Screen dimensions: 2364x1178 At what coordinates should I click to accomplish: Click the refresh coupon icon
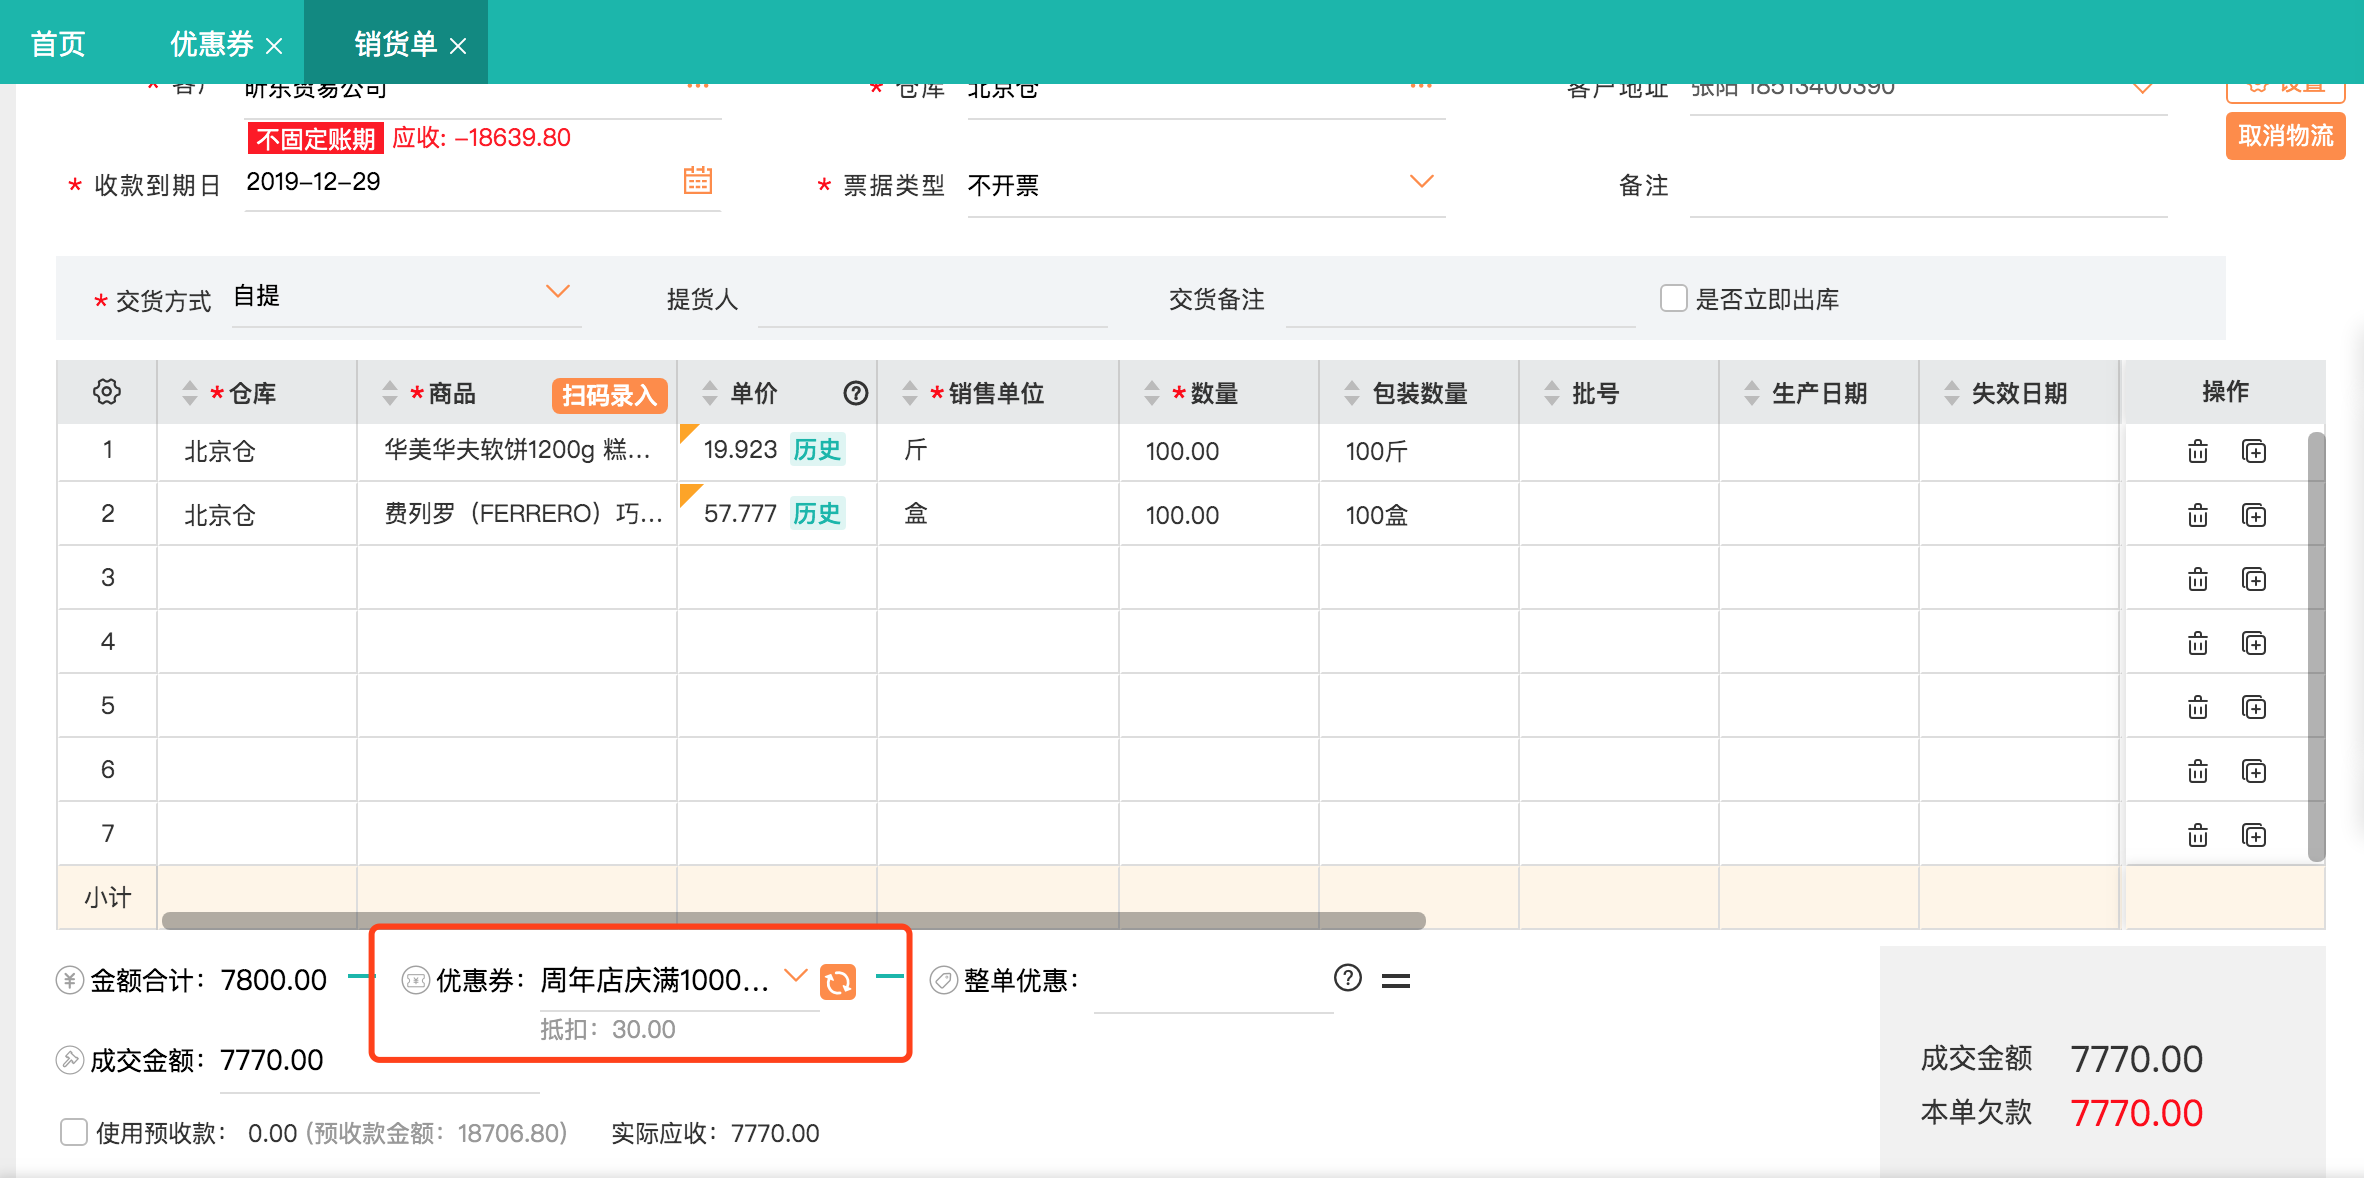coord(841,980)
